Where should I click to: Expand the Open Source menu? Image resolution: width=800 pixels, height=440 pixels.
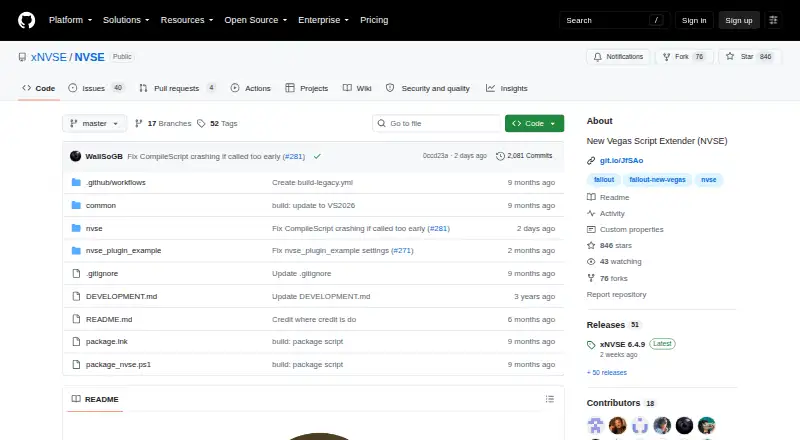coord(256,20)
